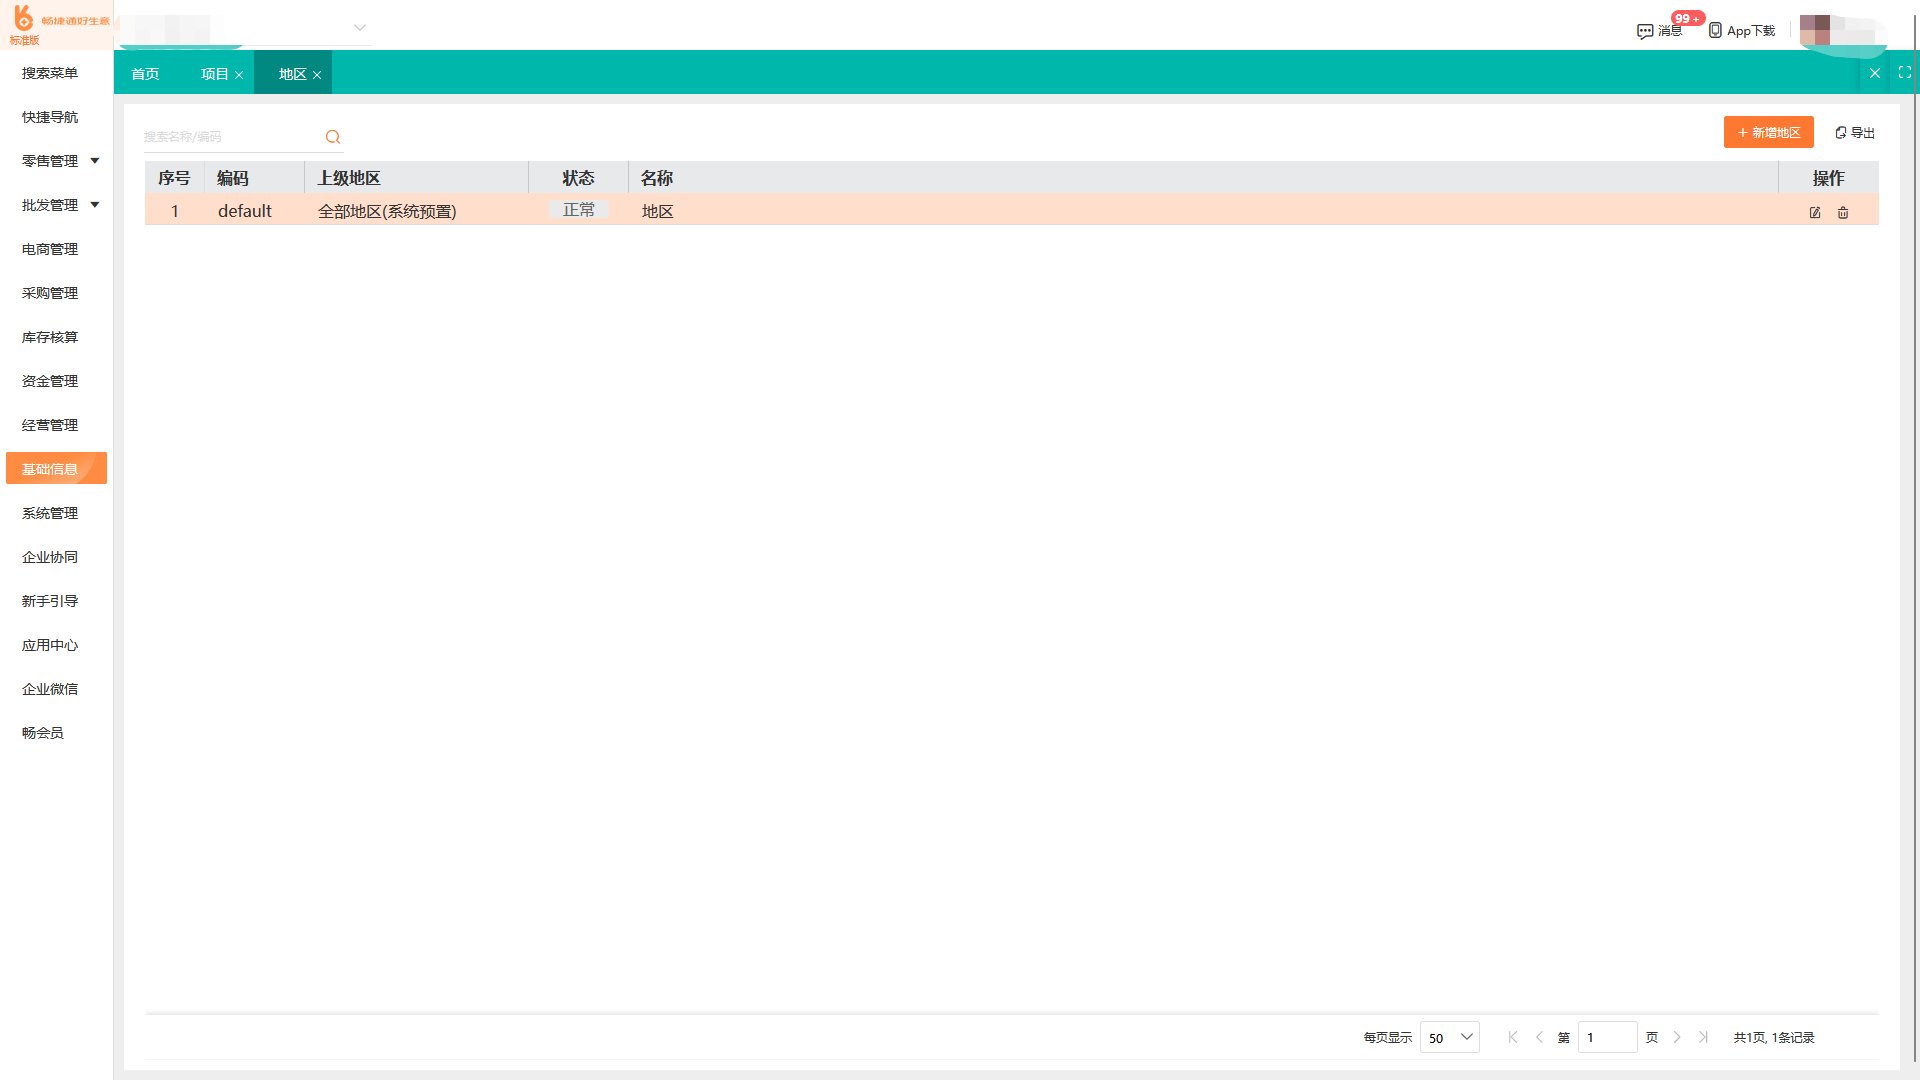Screen dimensions: 1920x1080
Task: Click the delete icon for default region
Action: (x=1844, y=211)
